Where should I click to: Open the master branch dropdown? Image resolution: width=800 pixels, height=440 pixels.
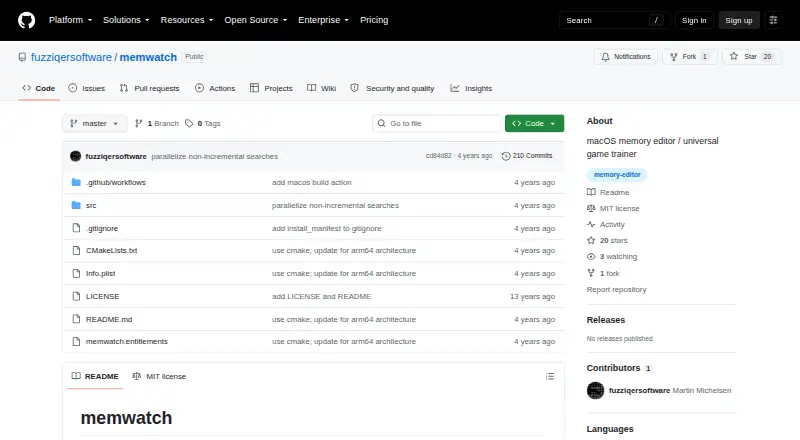pyautogui.click(x=94, y=124)
